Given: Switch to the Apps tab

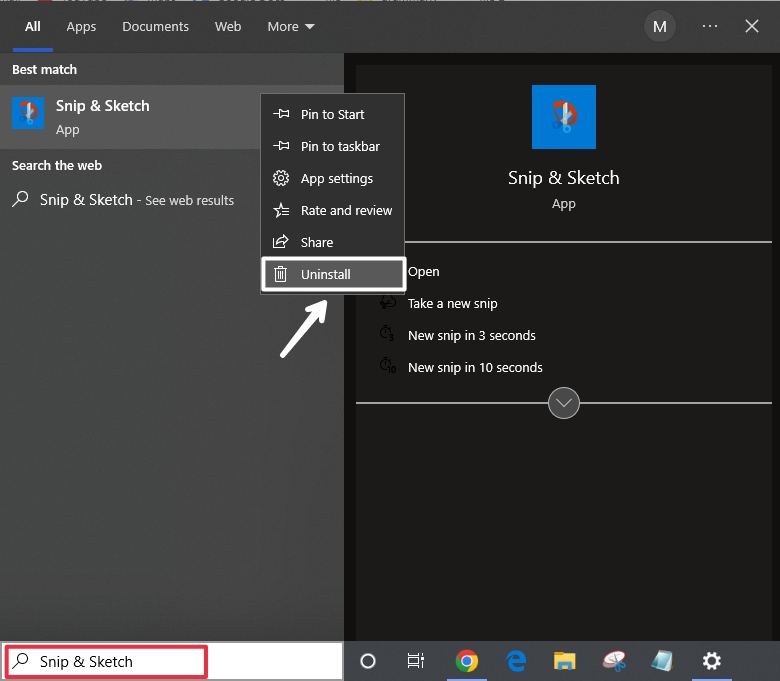Looking at the screenshot, I should [81, 26].
